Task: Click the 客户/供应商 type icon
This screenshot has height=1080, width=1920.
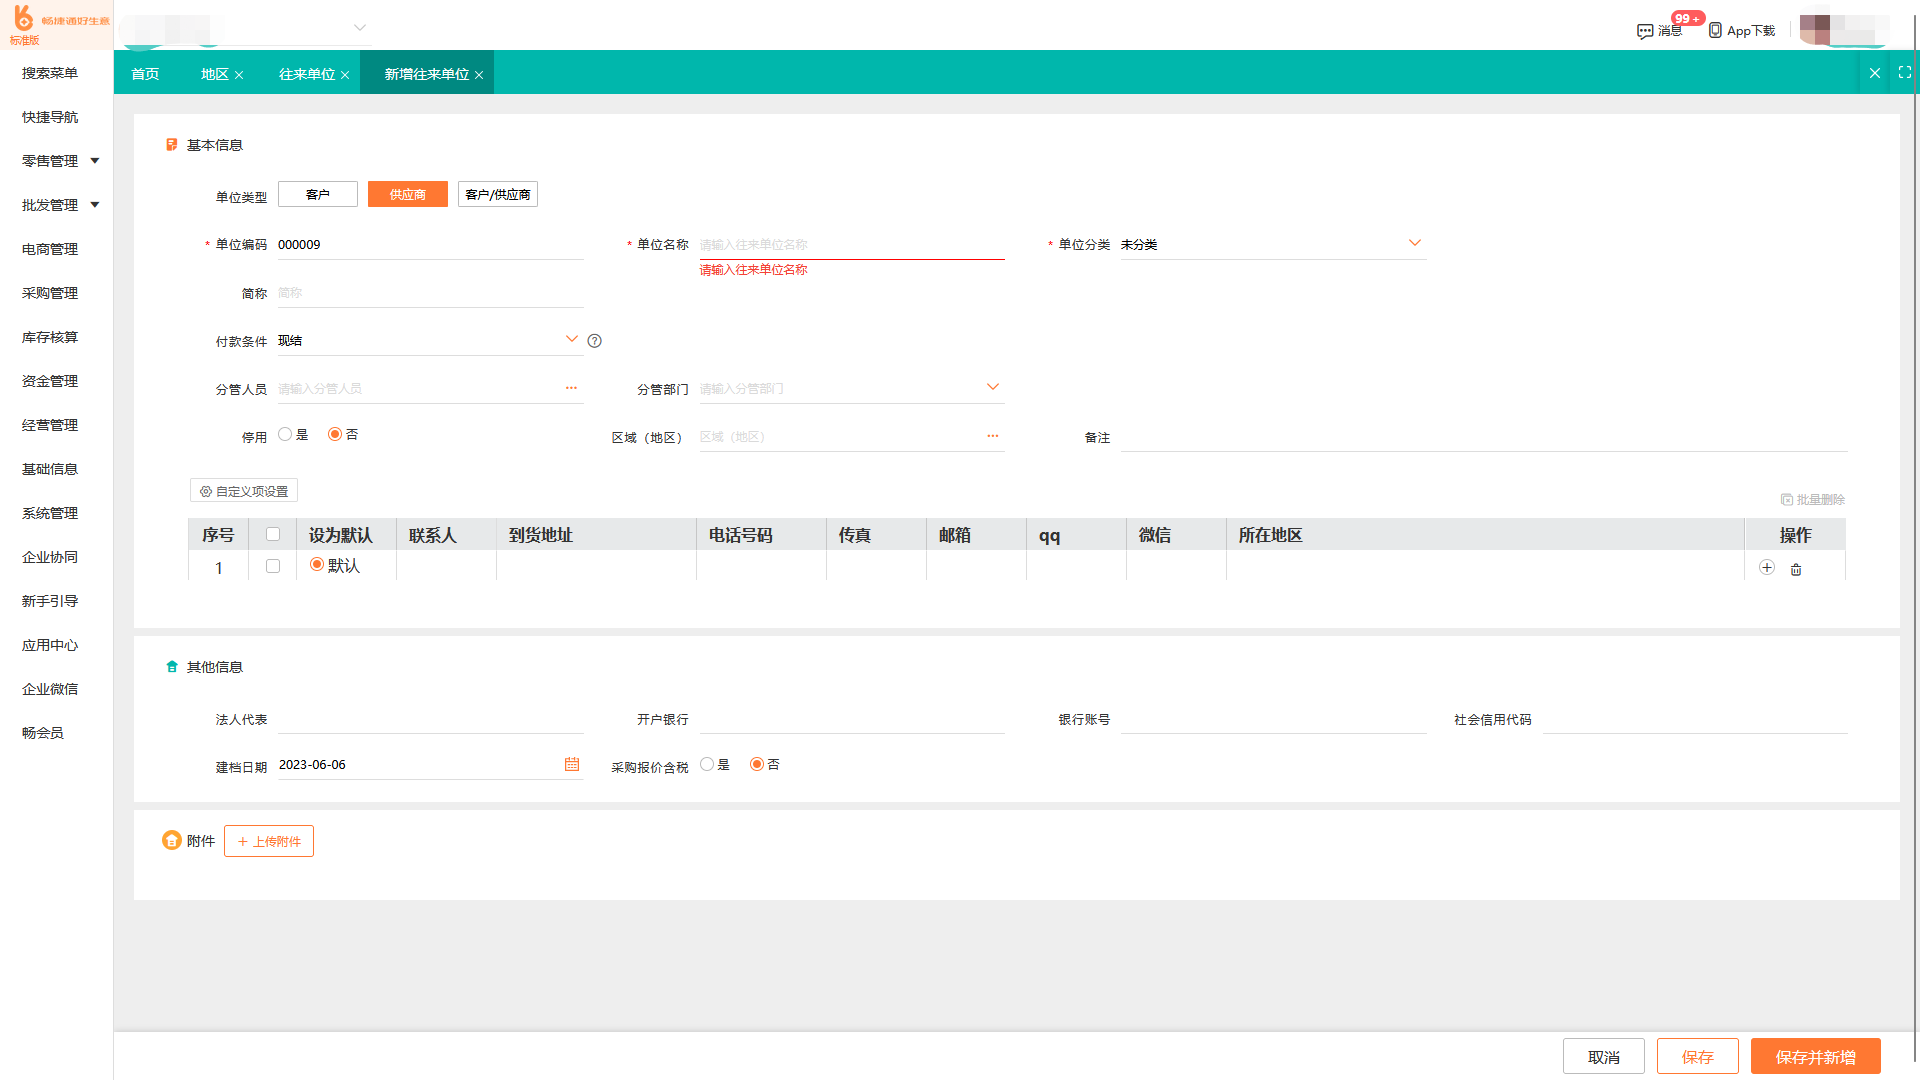Action: (498, 195)
